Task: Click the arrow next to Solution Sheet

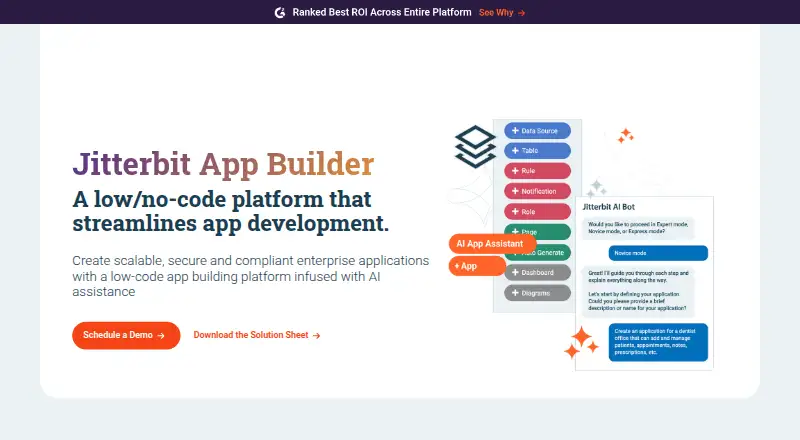Action: [x=316, y=335]
